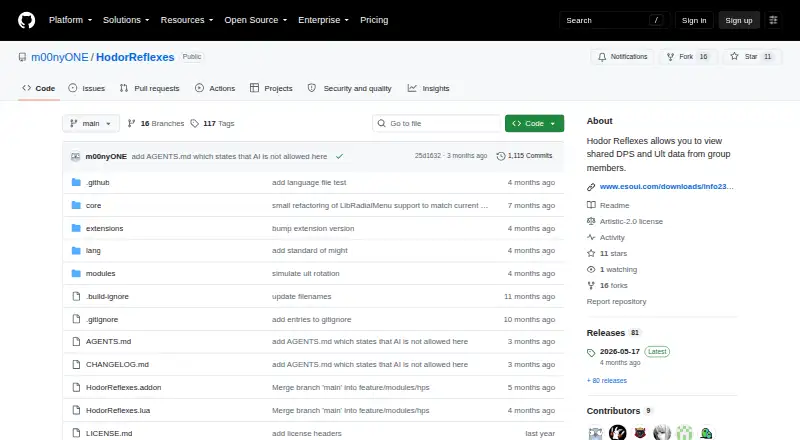Viewport: 800px width, 440px height.
Task: Switch to the Pull requests tab
Action: 149,88
